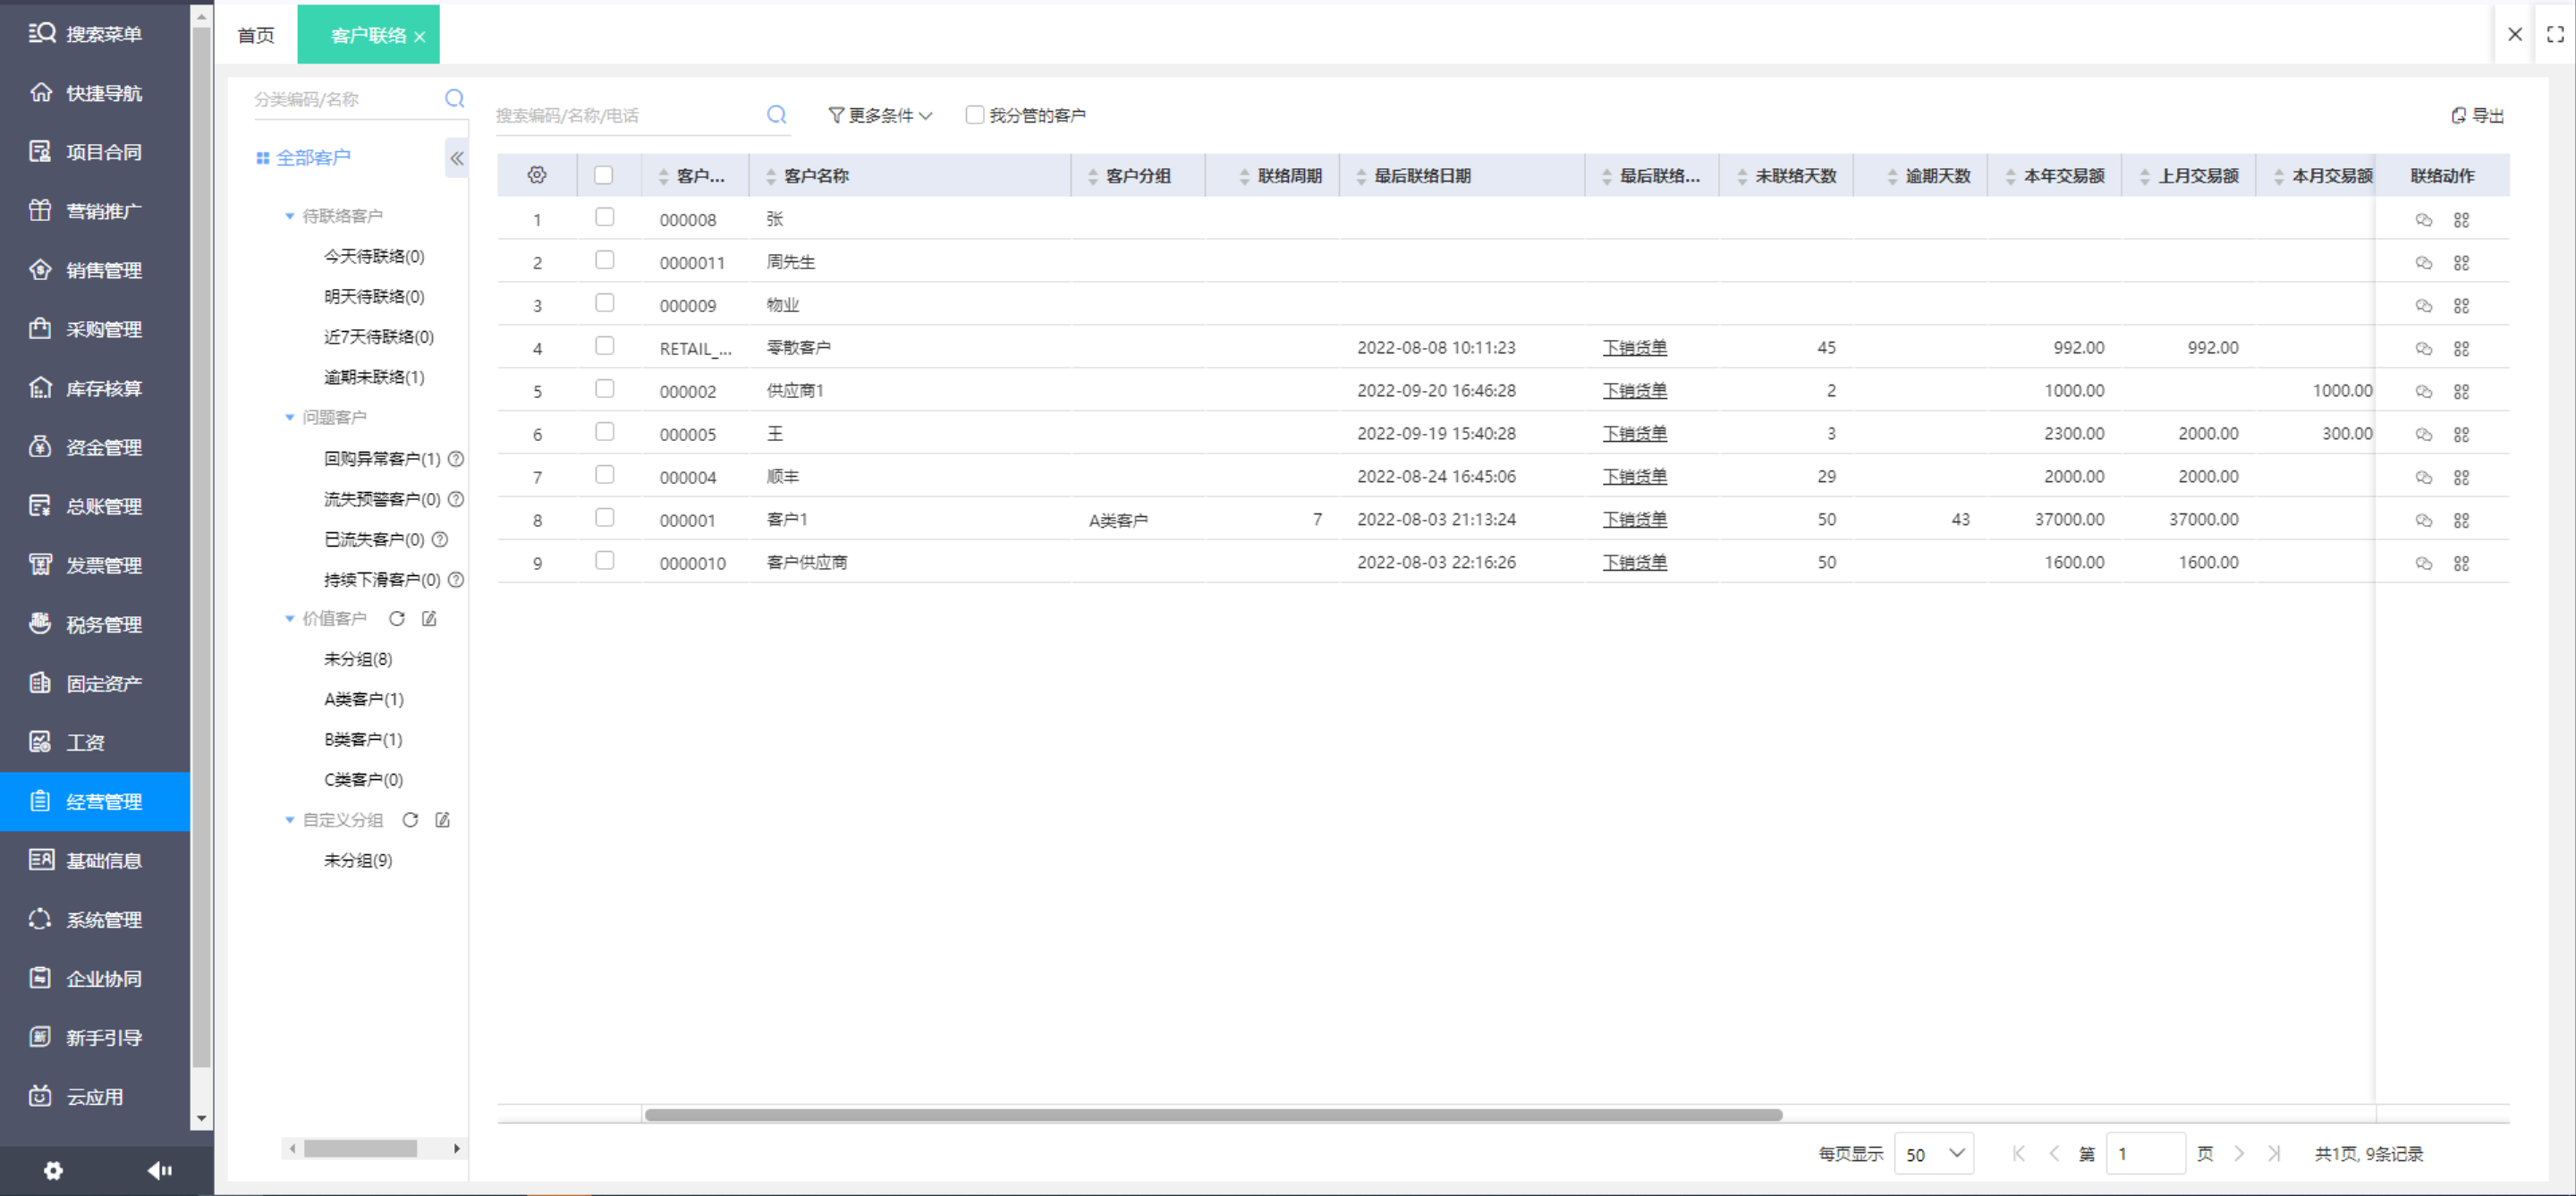2576x1196 pixels.
Task: Click the 搜索 magnifier icon
Action: (x=775, y=115)
